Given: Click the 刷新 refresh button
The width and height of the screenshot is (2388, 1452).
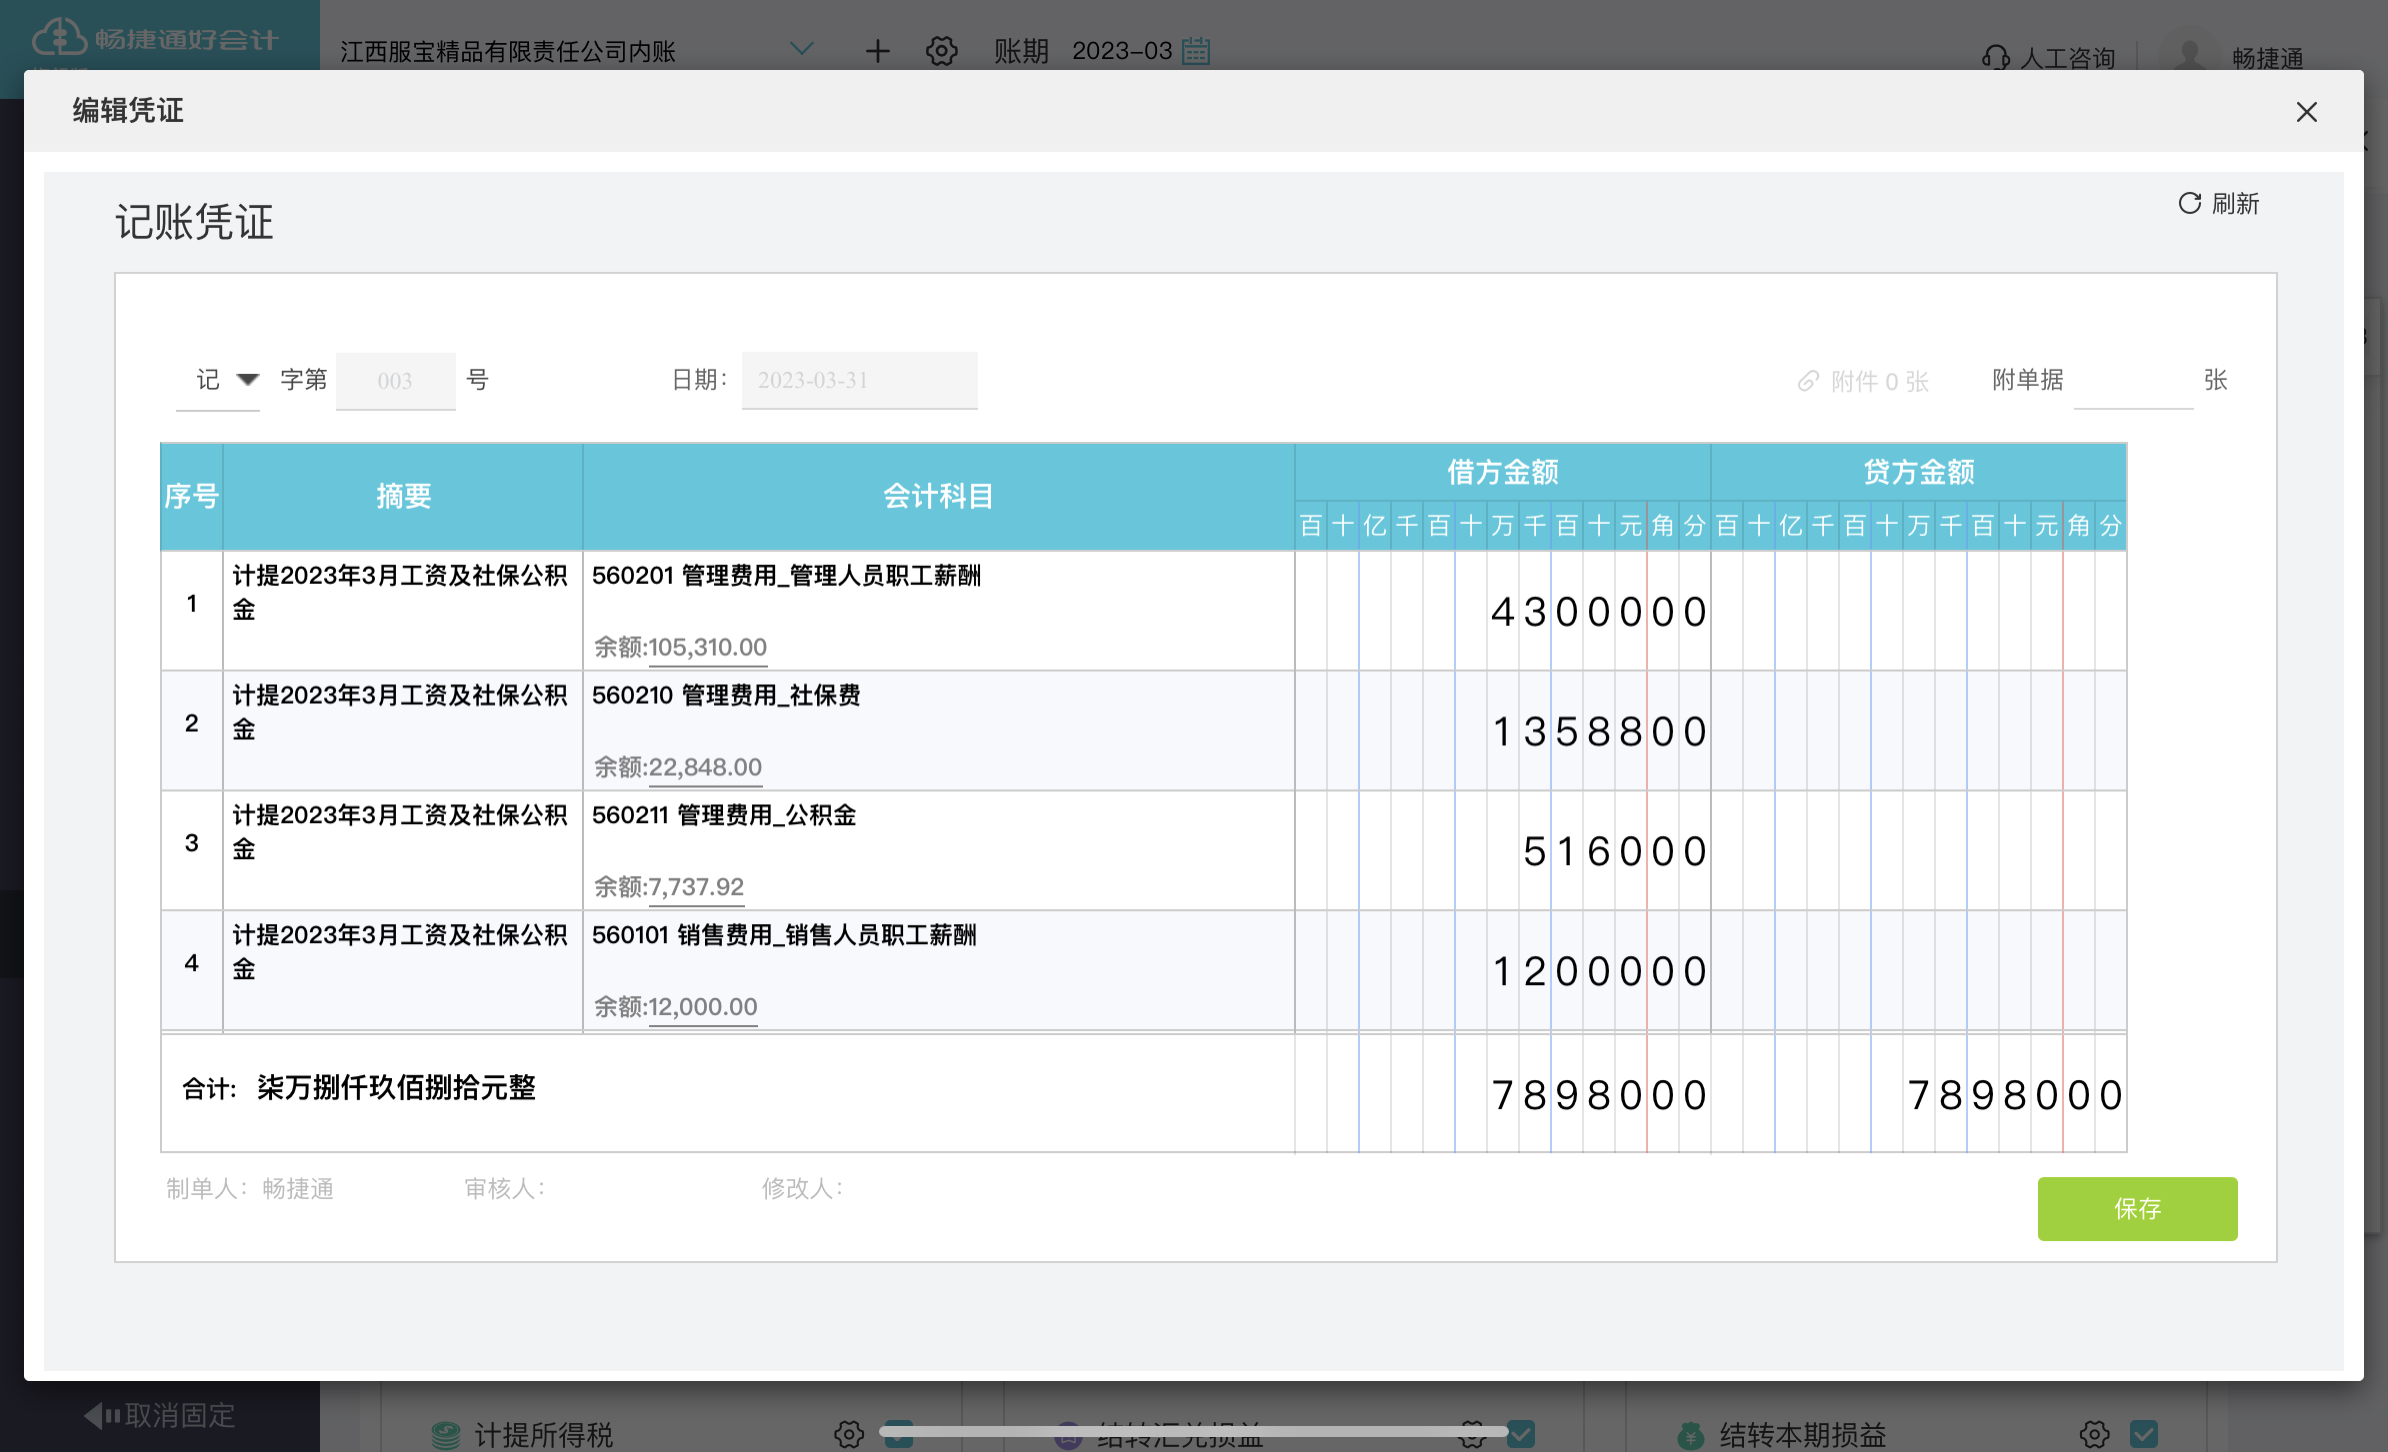Looking at the screenshot, I should coord(2217,205).
